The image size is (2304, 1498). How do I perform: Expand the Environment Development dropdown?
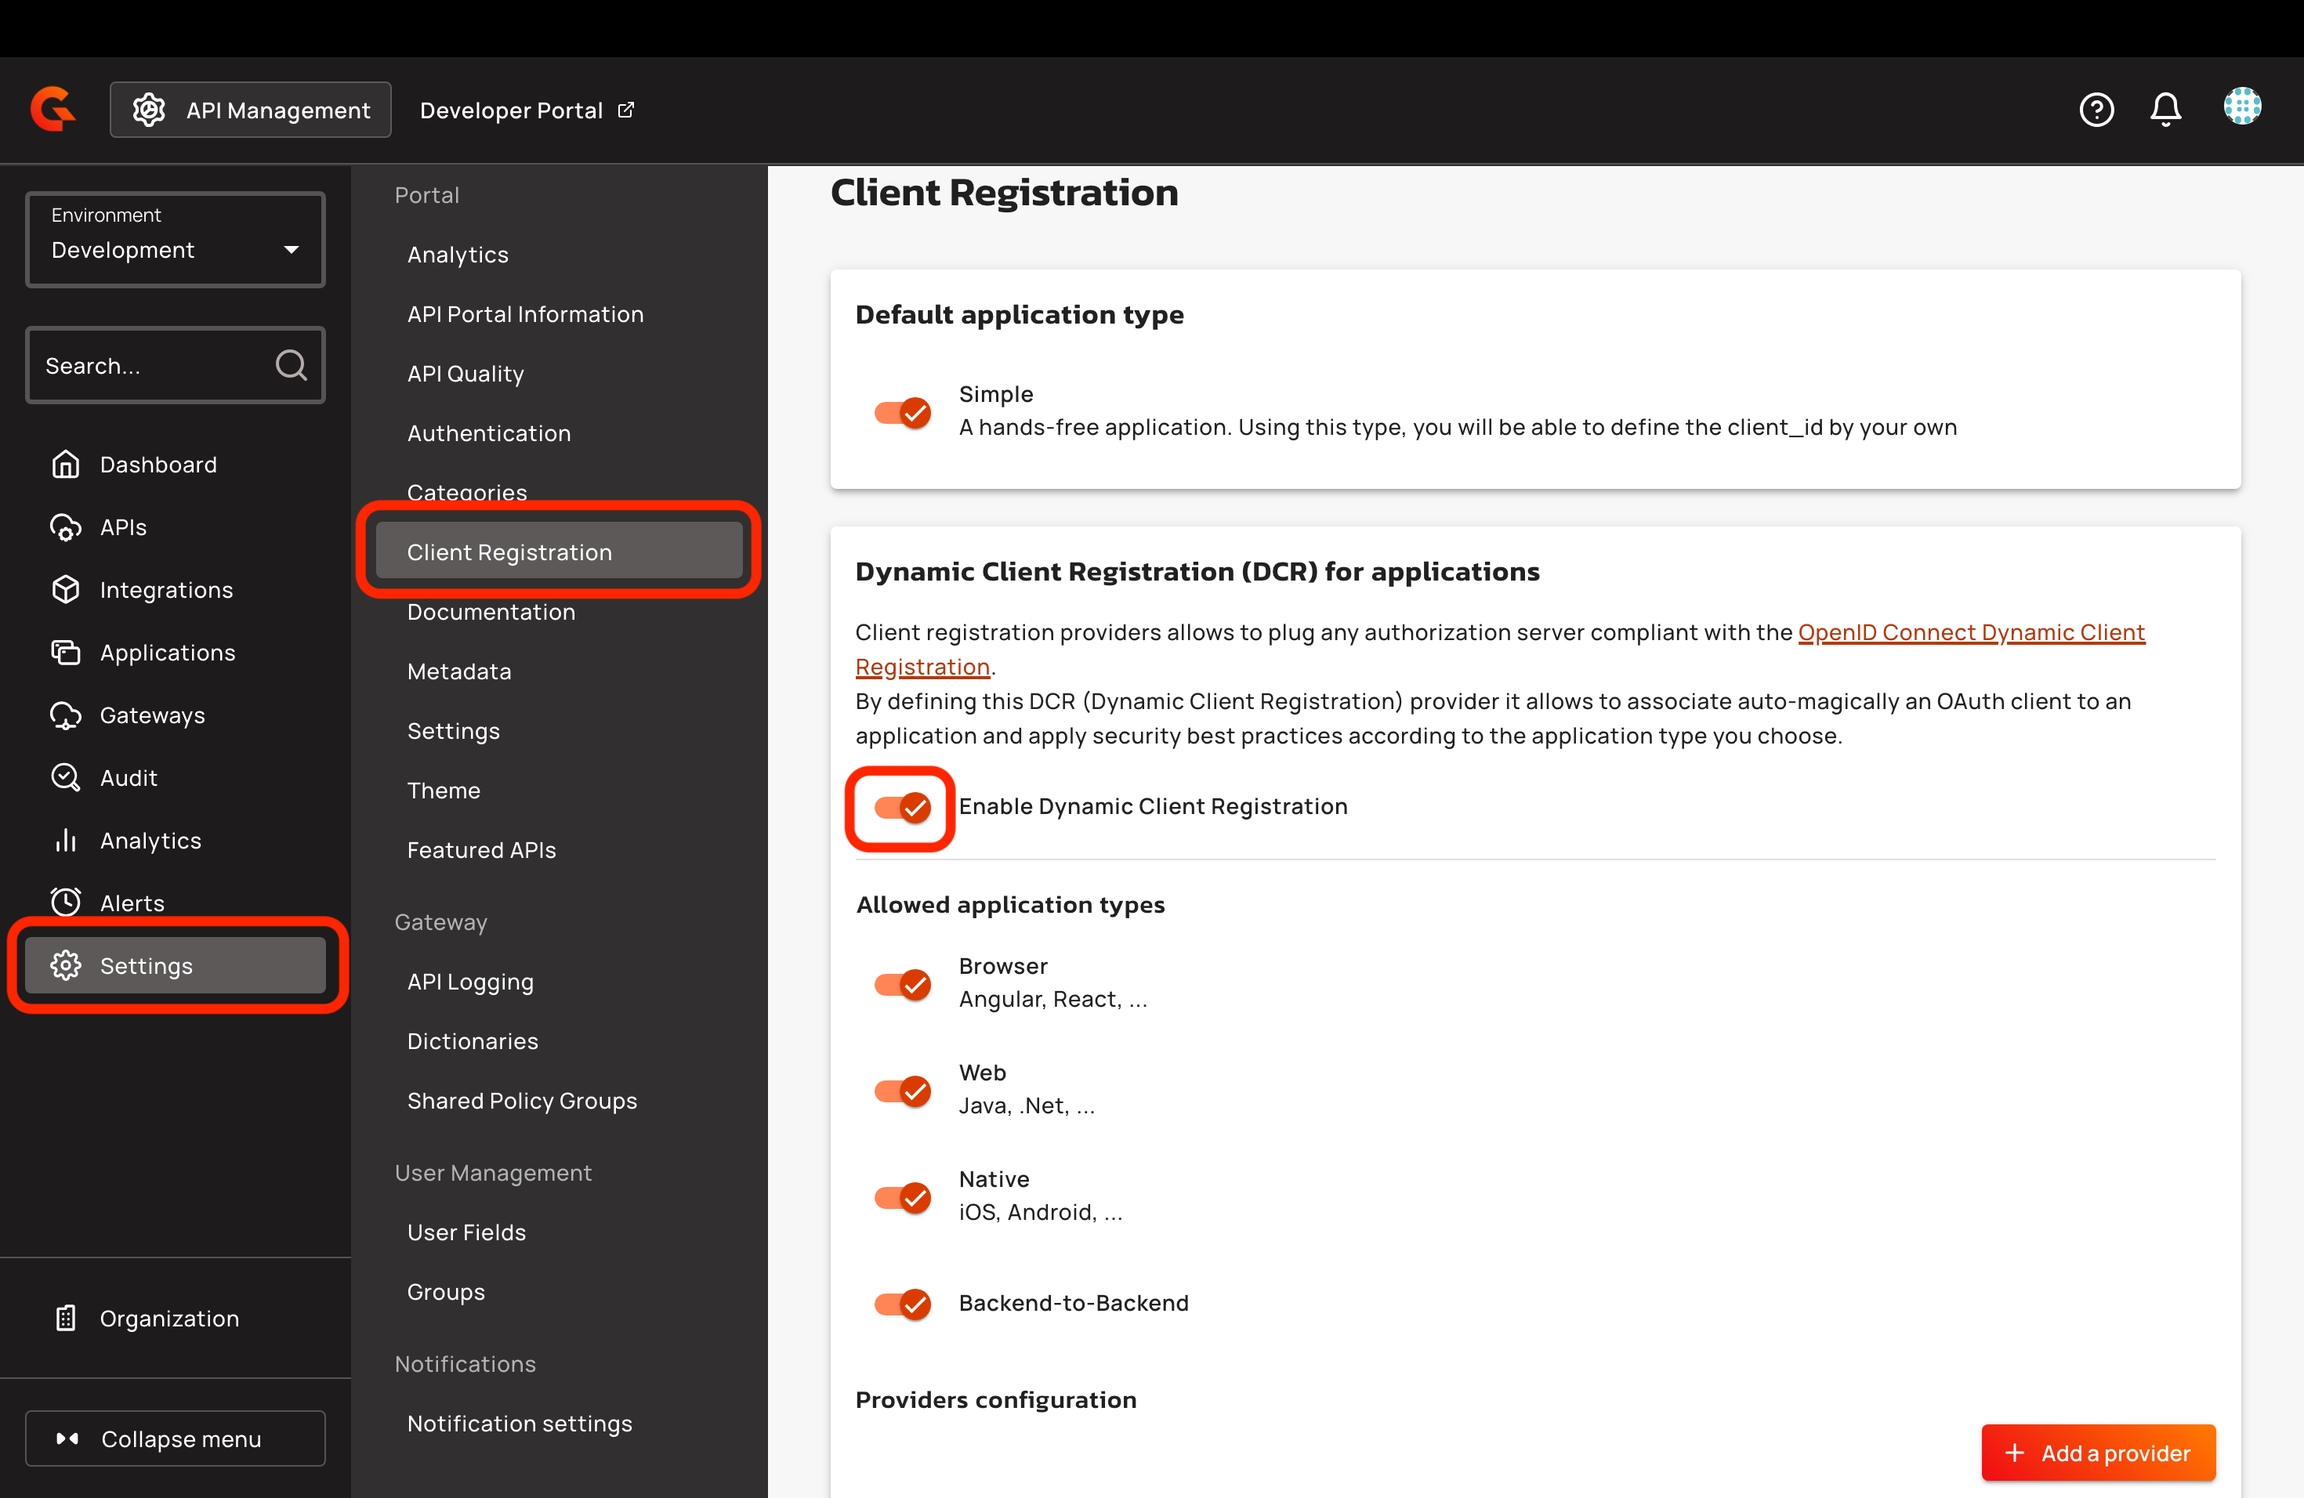[175, 240]
